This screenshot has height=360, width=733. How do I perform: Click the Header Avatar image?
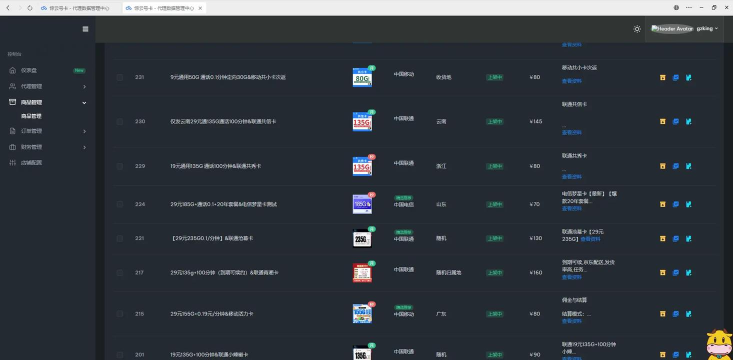tap(672, 29)
